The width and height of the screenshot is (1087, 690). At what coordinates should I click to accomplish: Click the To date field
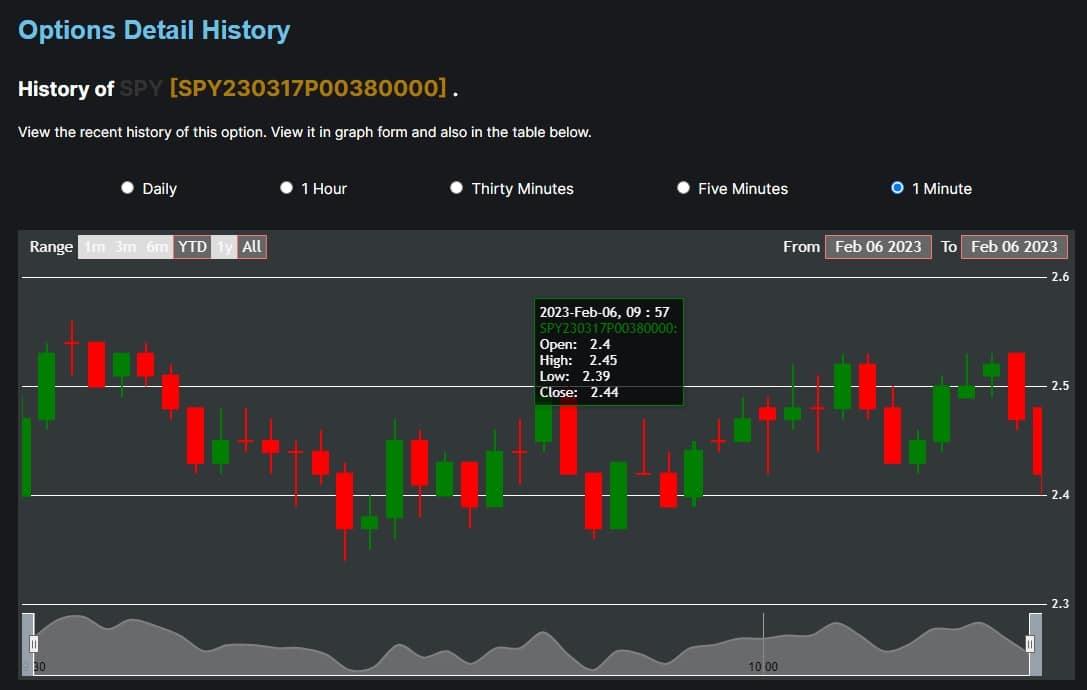tap(1014, 247)
